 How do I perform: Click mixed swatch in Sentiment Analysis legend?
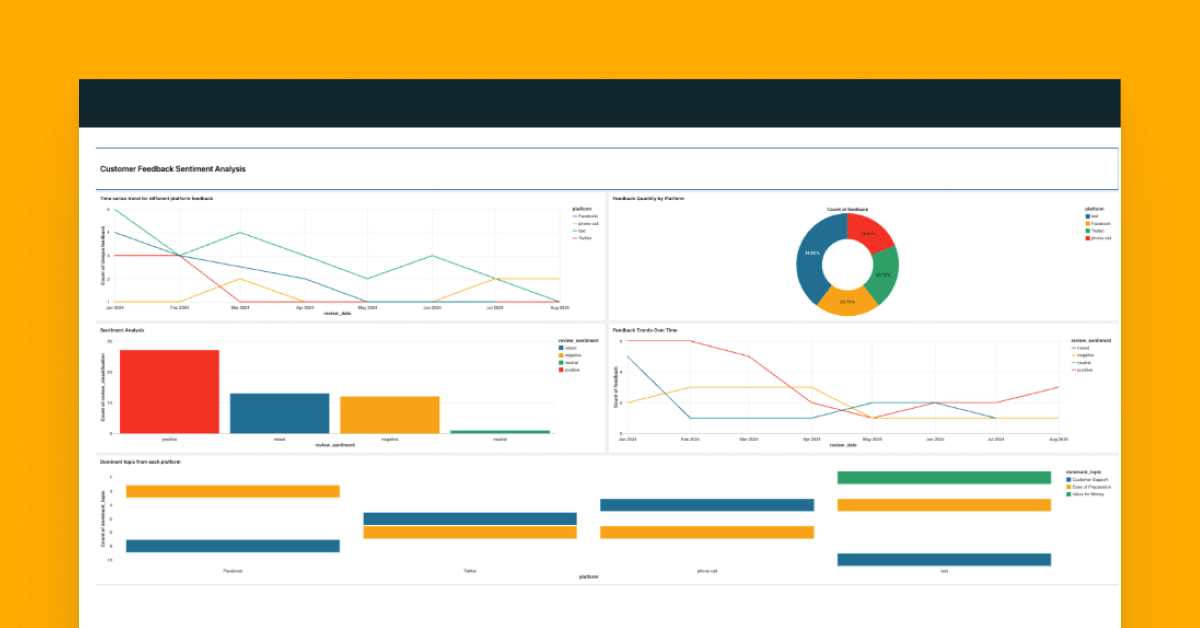561,347
